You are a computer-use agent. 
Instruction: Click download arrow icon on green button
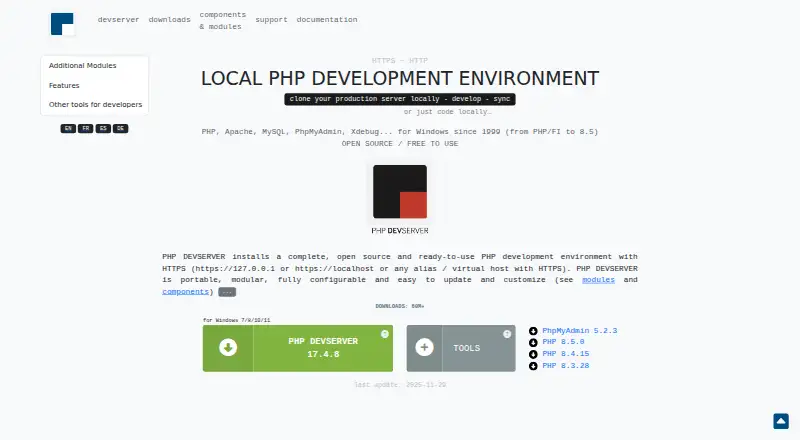(228, 348)
